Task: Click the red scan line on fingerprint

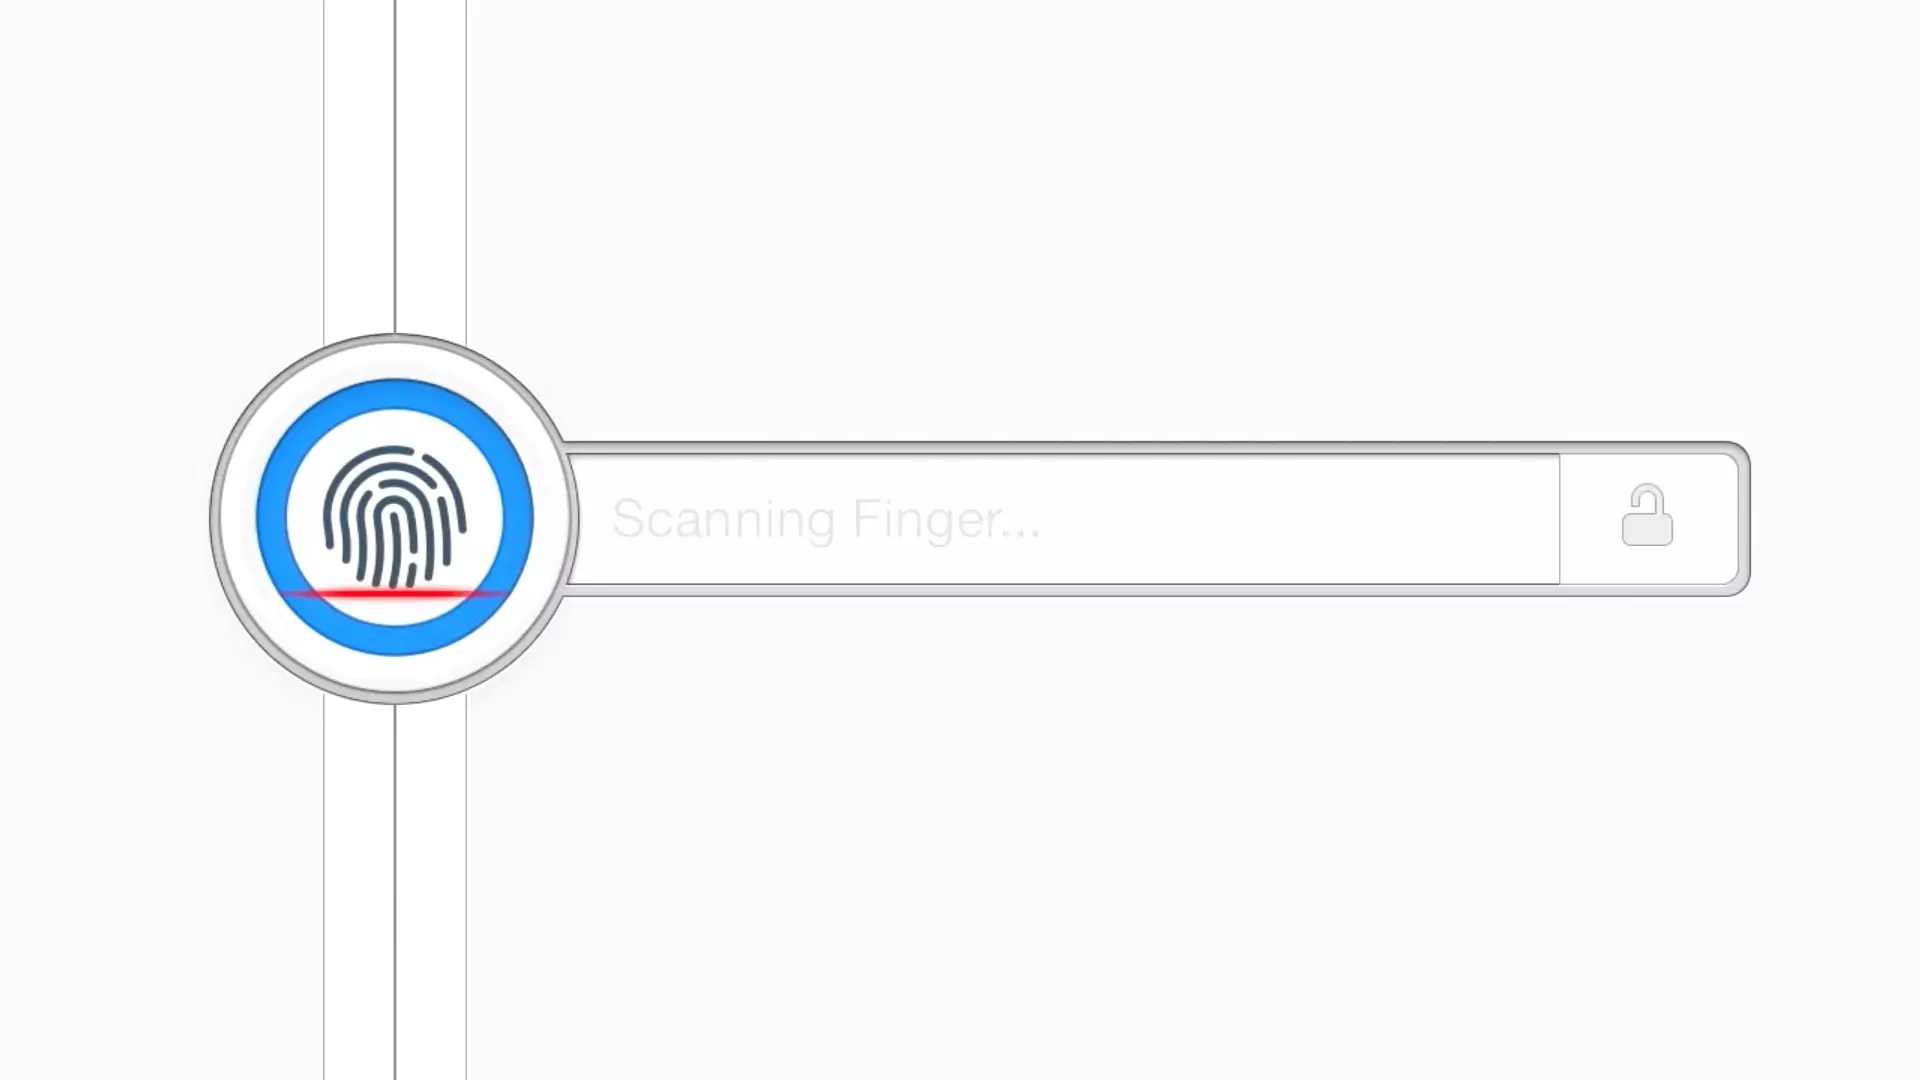Action: tap(392, 596)
